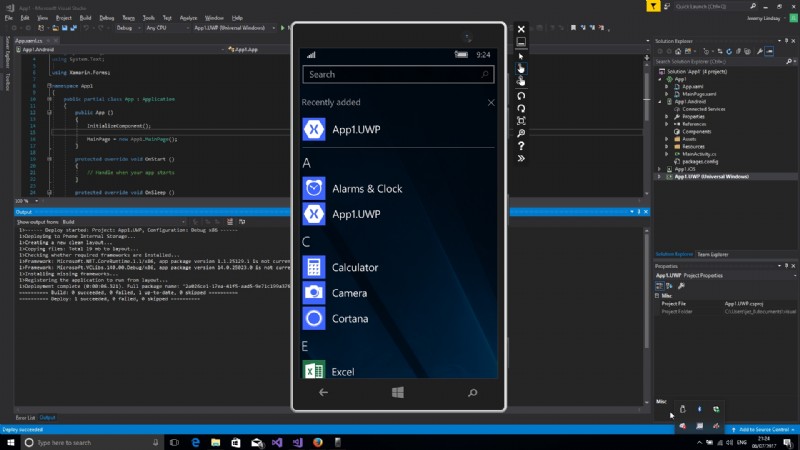Expand the App1.iOS project node
Viewport: 800px width, 450px height.
(x=661, y=168)
